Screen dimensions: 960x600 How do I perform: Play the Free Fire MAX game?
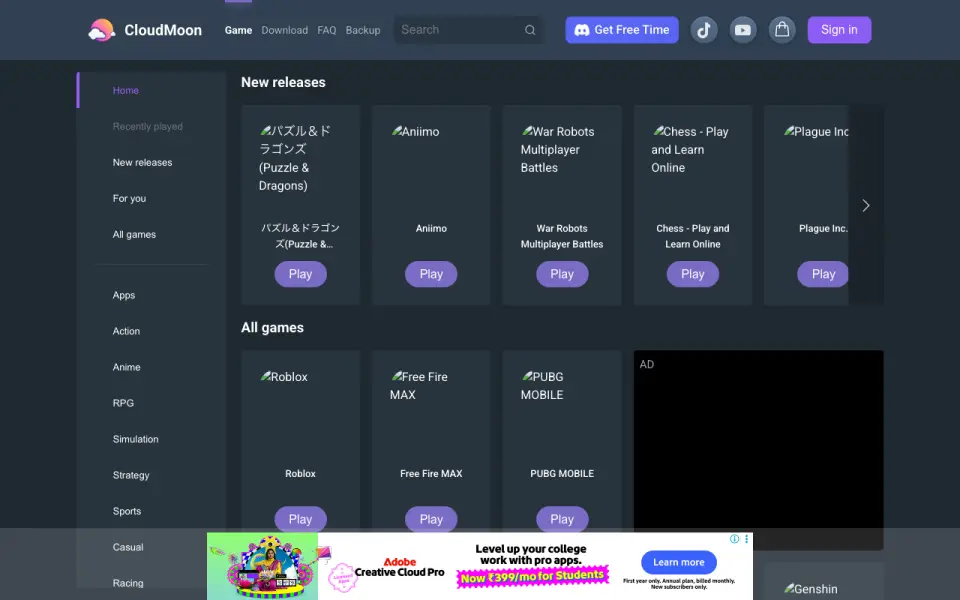[x=431, y=519]
